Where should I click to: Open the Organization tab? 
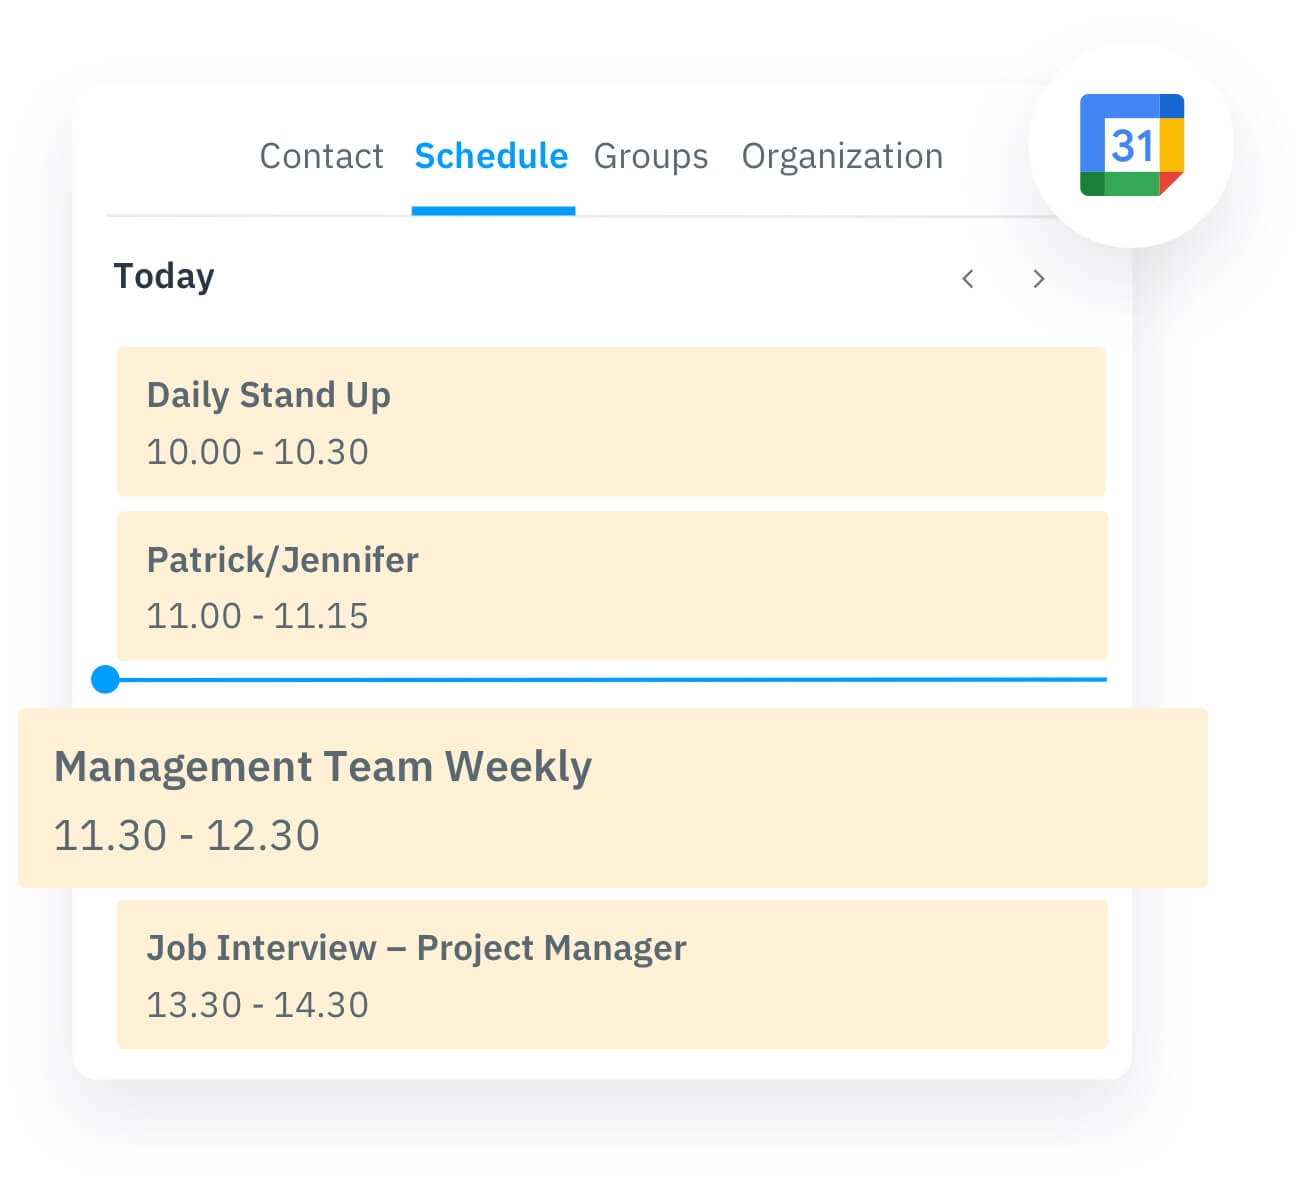point(841,156)
